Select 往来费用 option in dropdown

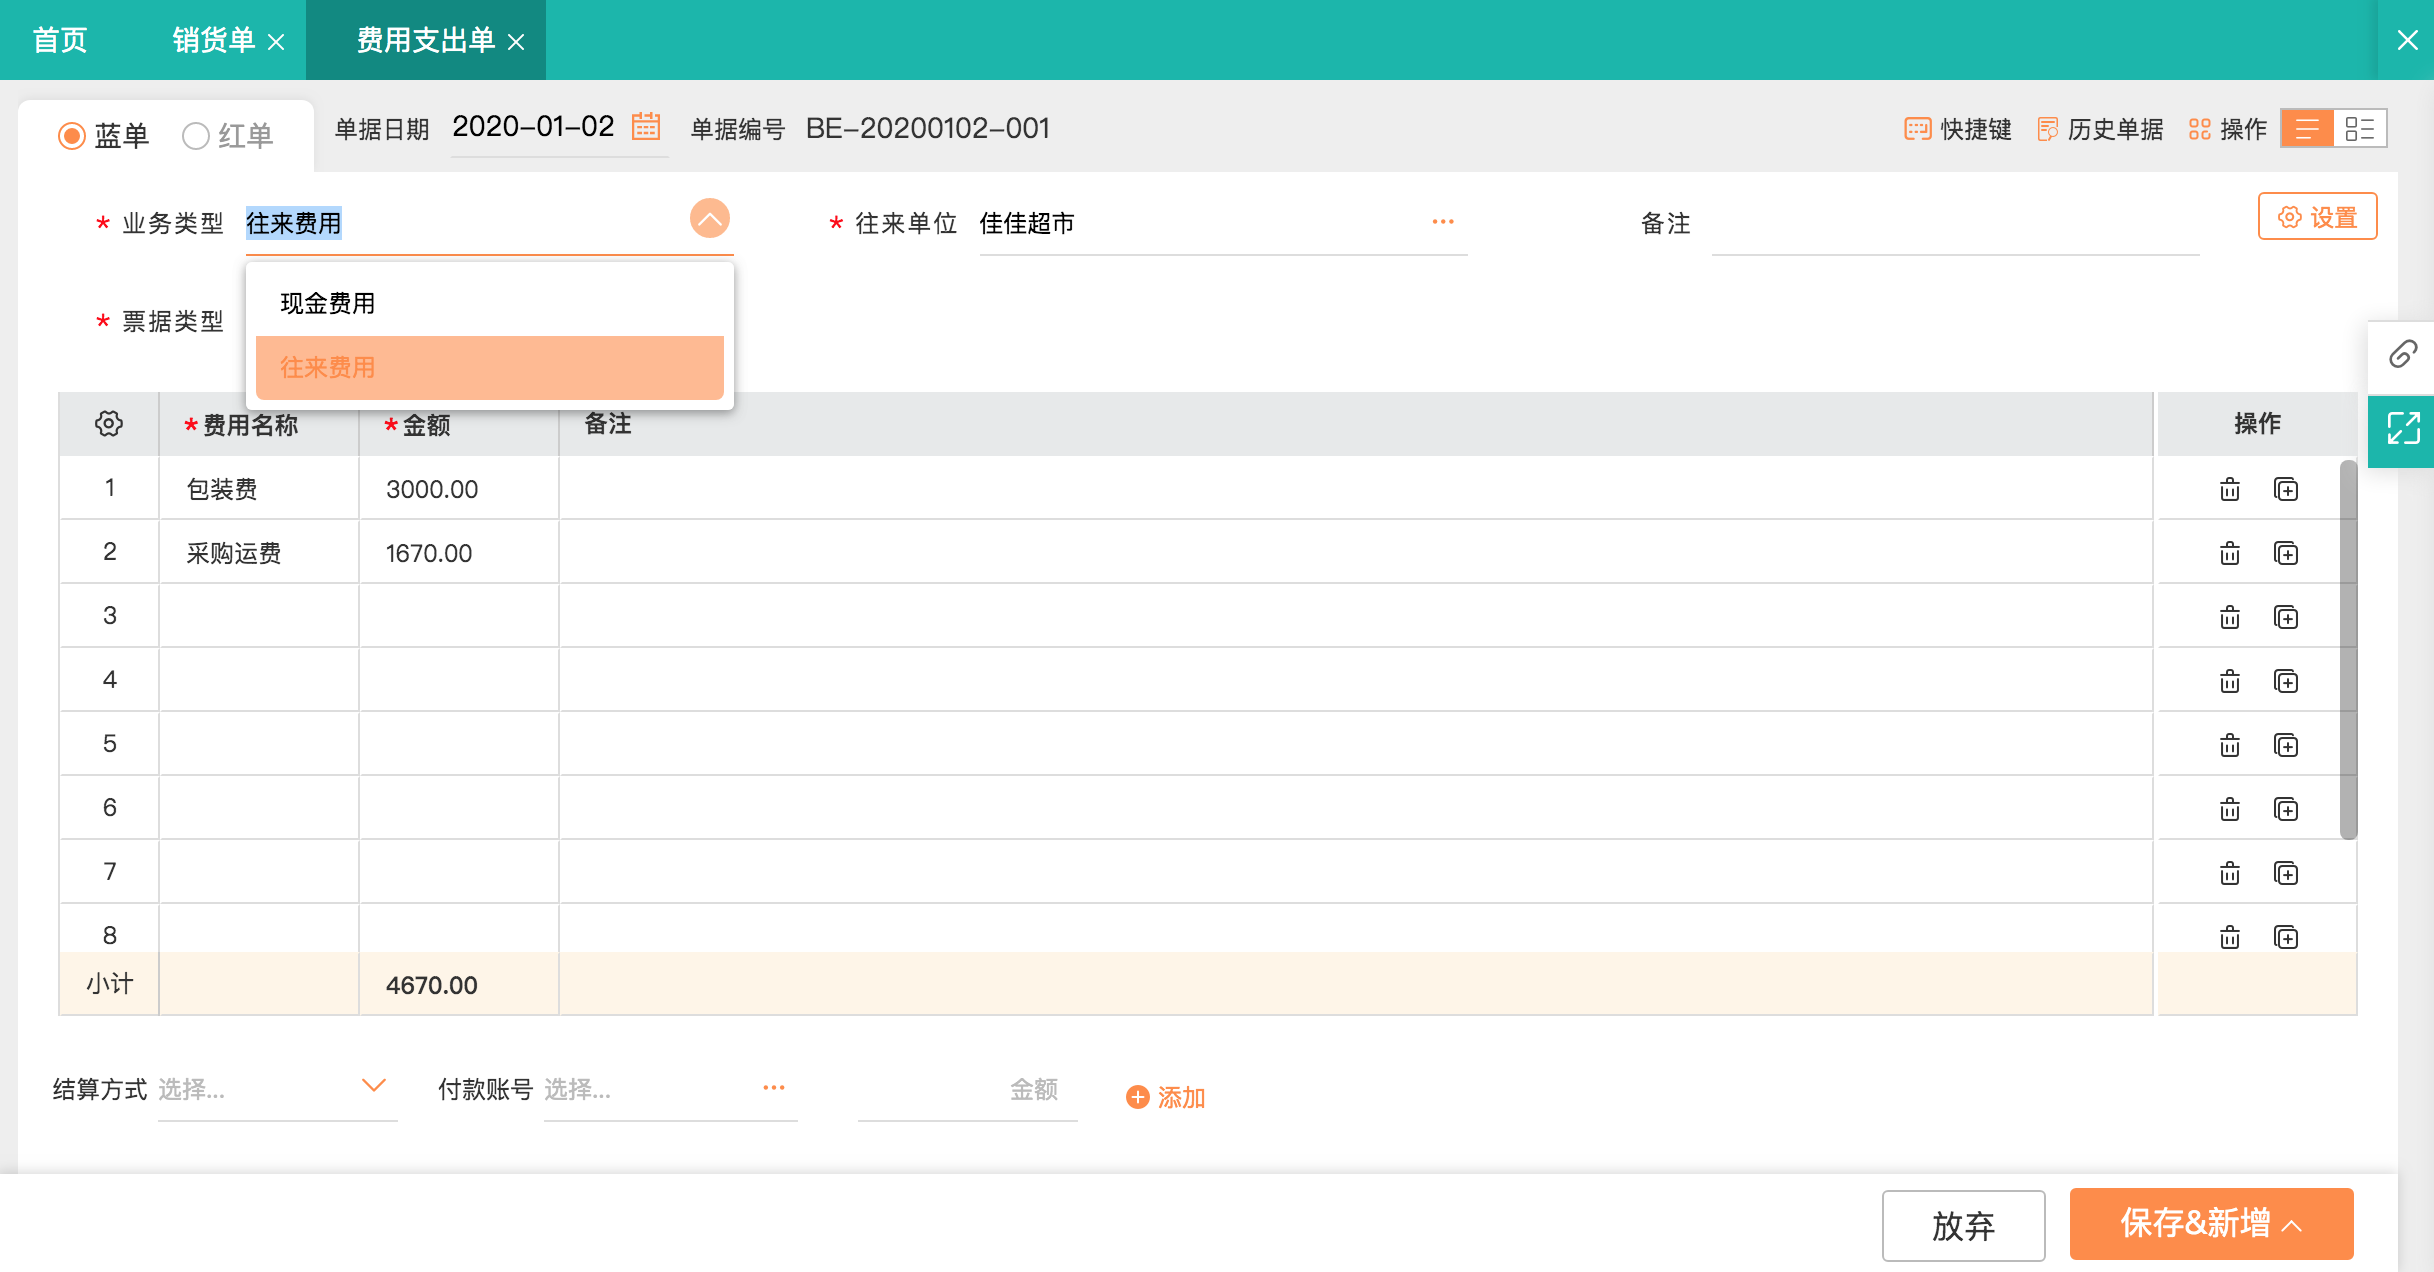coord(488,367)
